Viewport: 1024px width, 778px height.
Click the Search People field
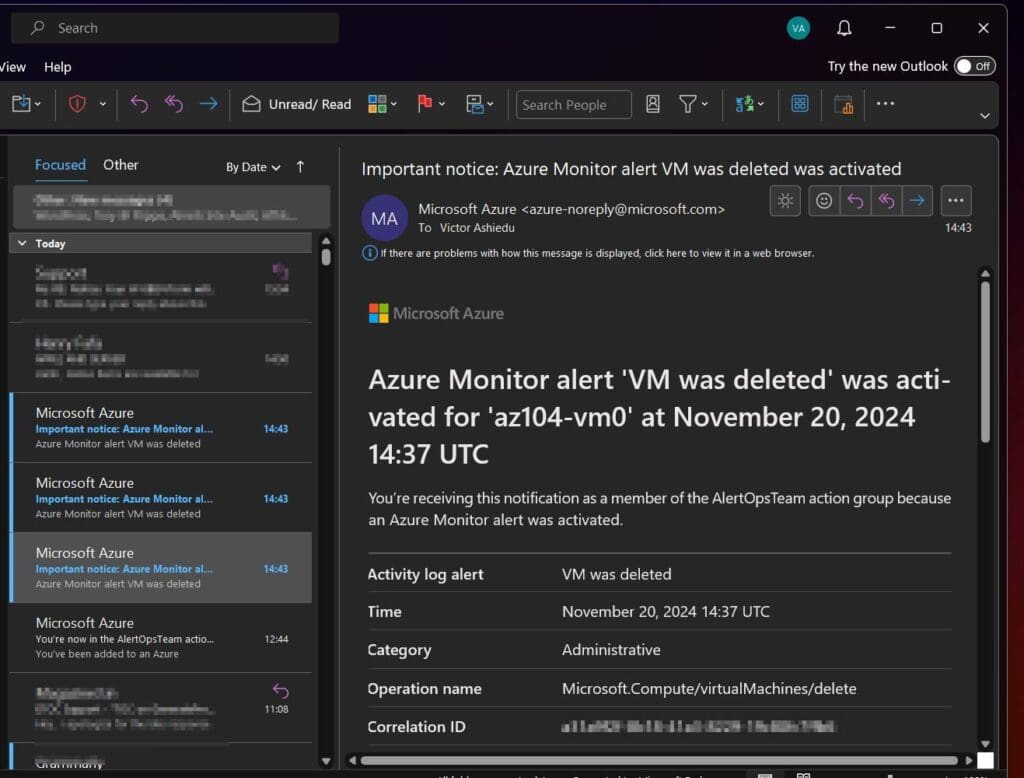[573, 105]
